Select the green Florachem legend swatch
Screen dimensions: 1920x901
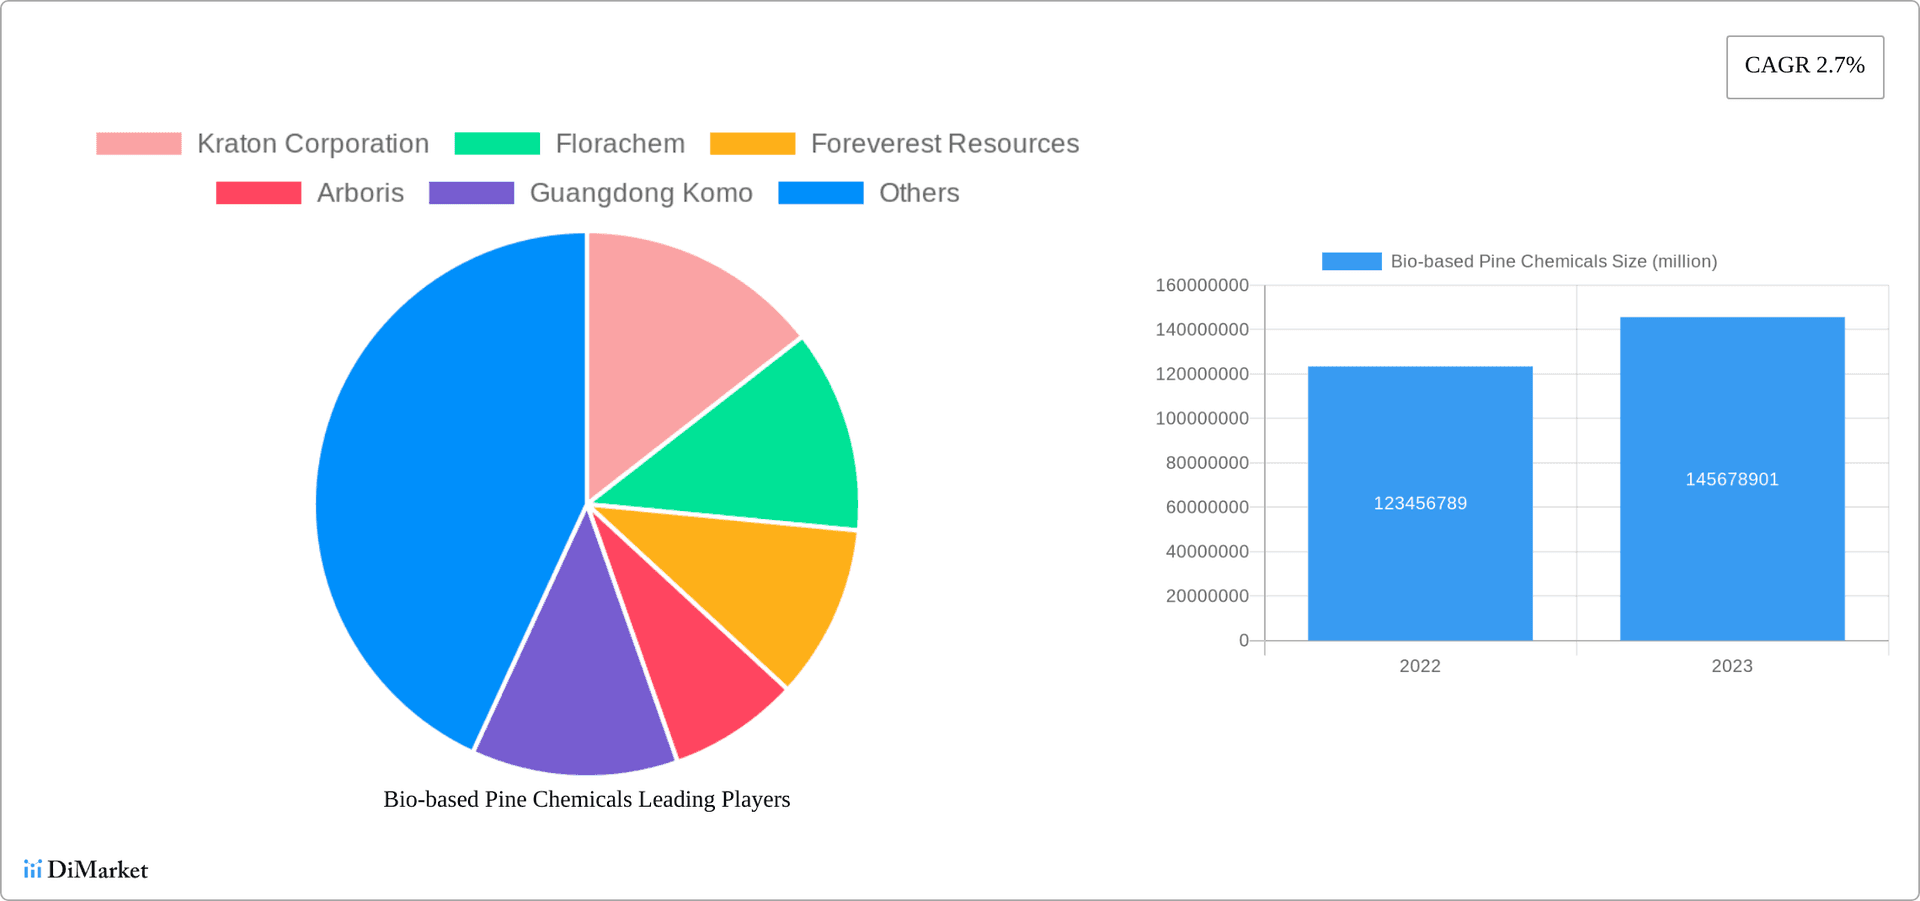(x=495, y=143)
